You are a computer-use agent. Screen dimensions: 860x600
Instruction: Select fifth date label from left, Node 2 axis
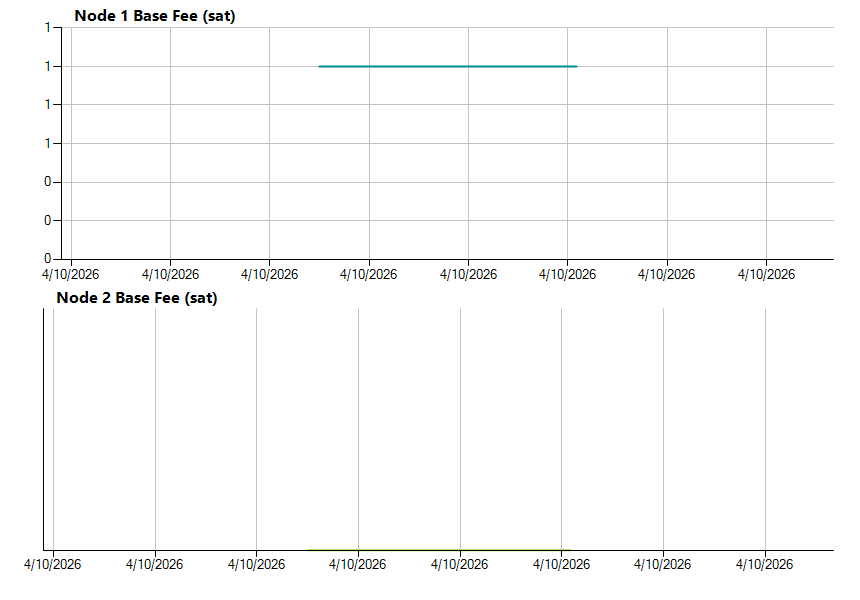(x=459, y=564)
